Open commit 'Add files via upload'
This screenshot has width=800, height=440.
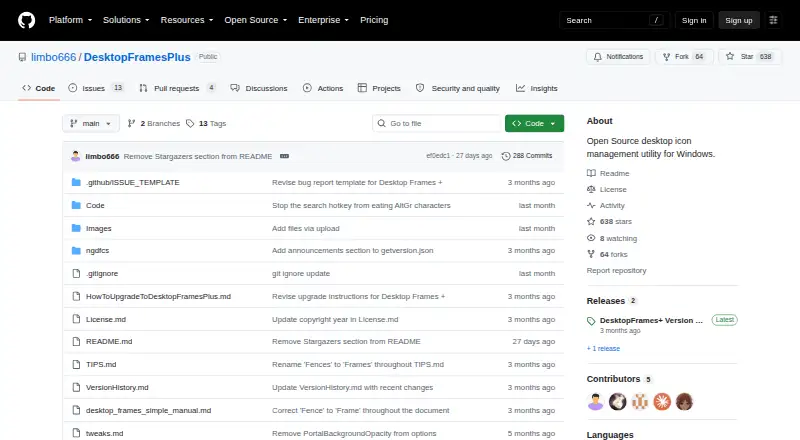pyautogui.click(x=306, y=228)
